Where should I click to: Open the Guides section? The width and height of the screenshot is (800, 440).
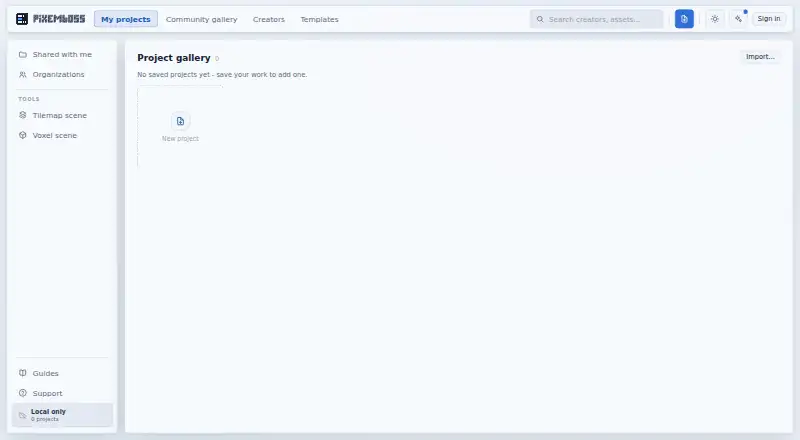[x=62, y=373]
